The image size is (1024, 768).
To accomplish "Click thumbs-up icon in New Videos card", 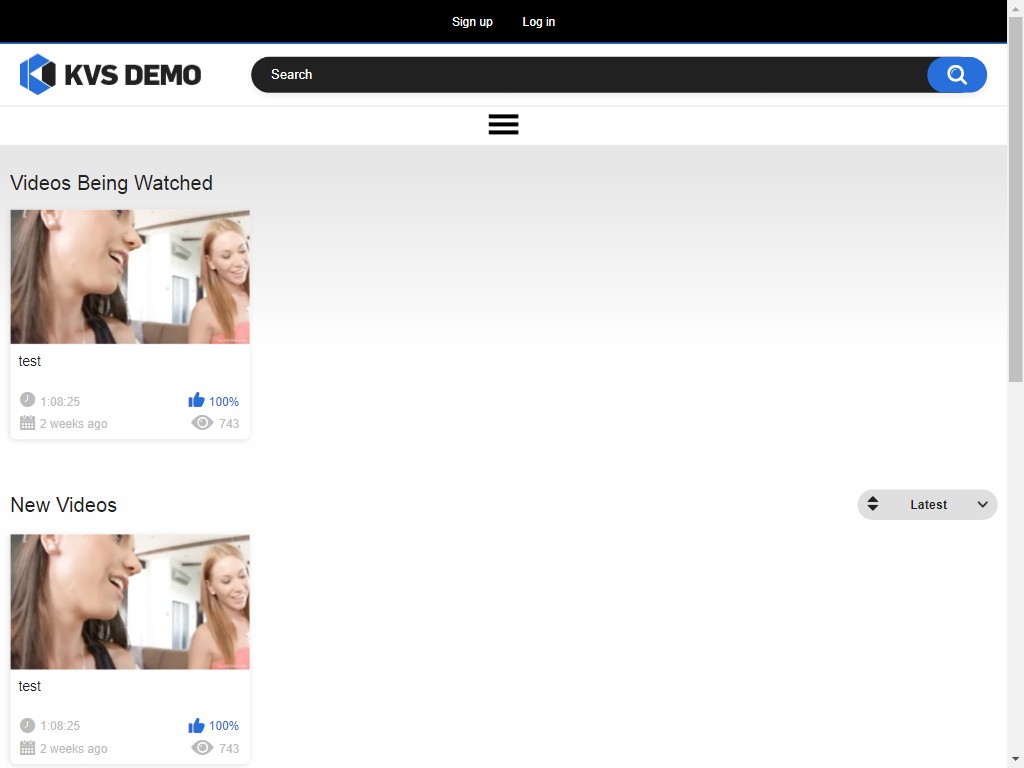I will (x=196, y=726).
